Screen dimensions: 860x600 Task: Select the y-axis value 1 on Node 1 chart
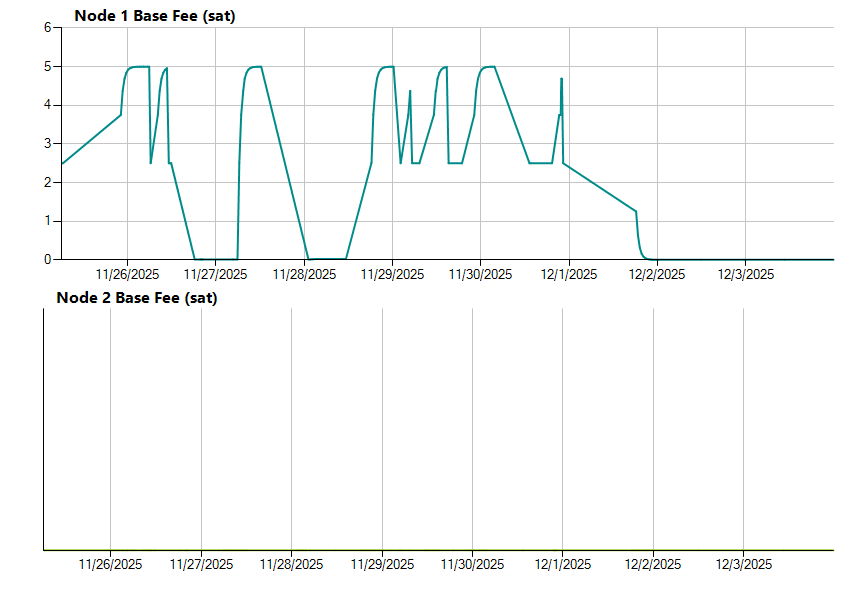(47, 221)
